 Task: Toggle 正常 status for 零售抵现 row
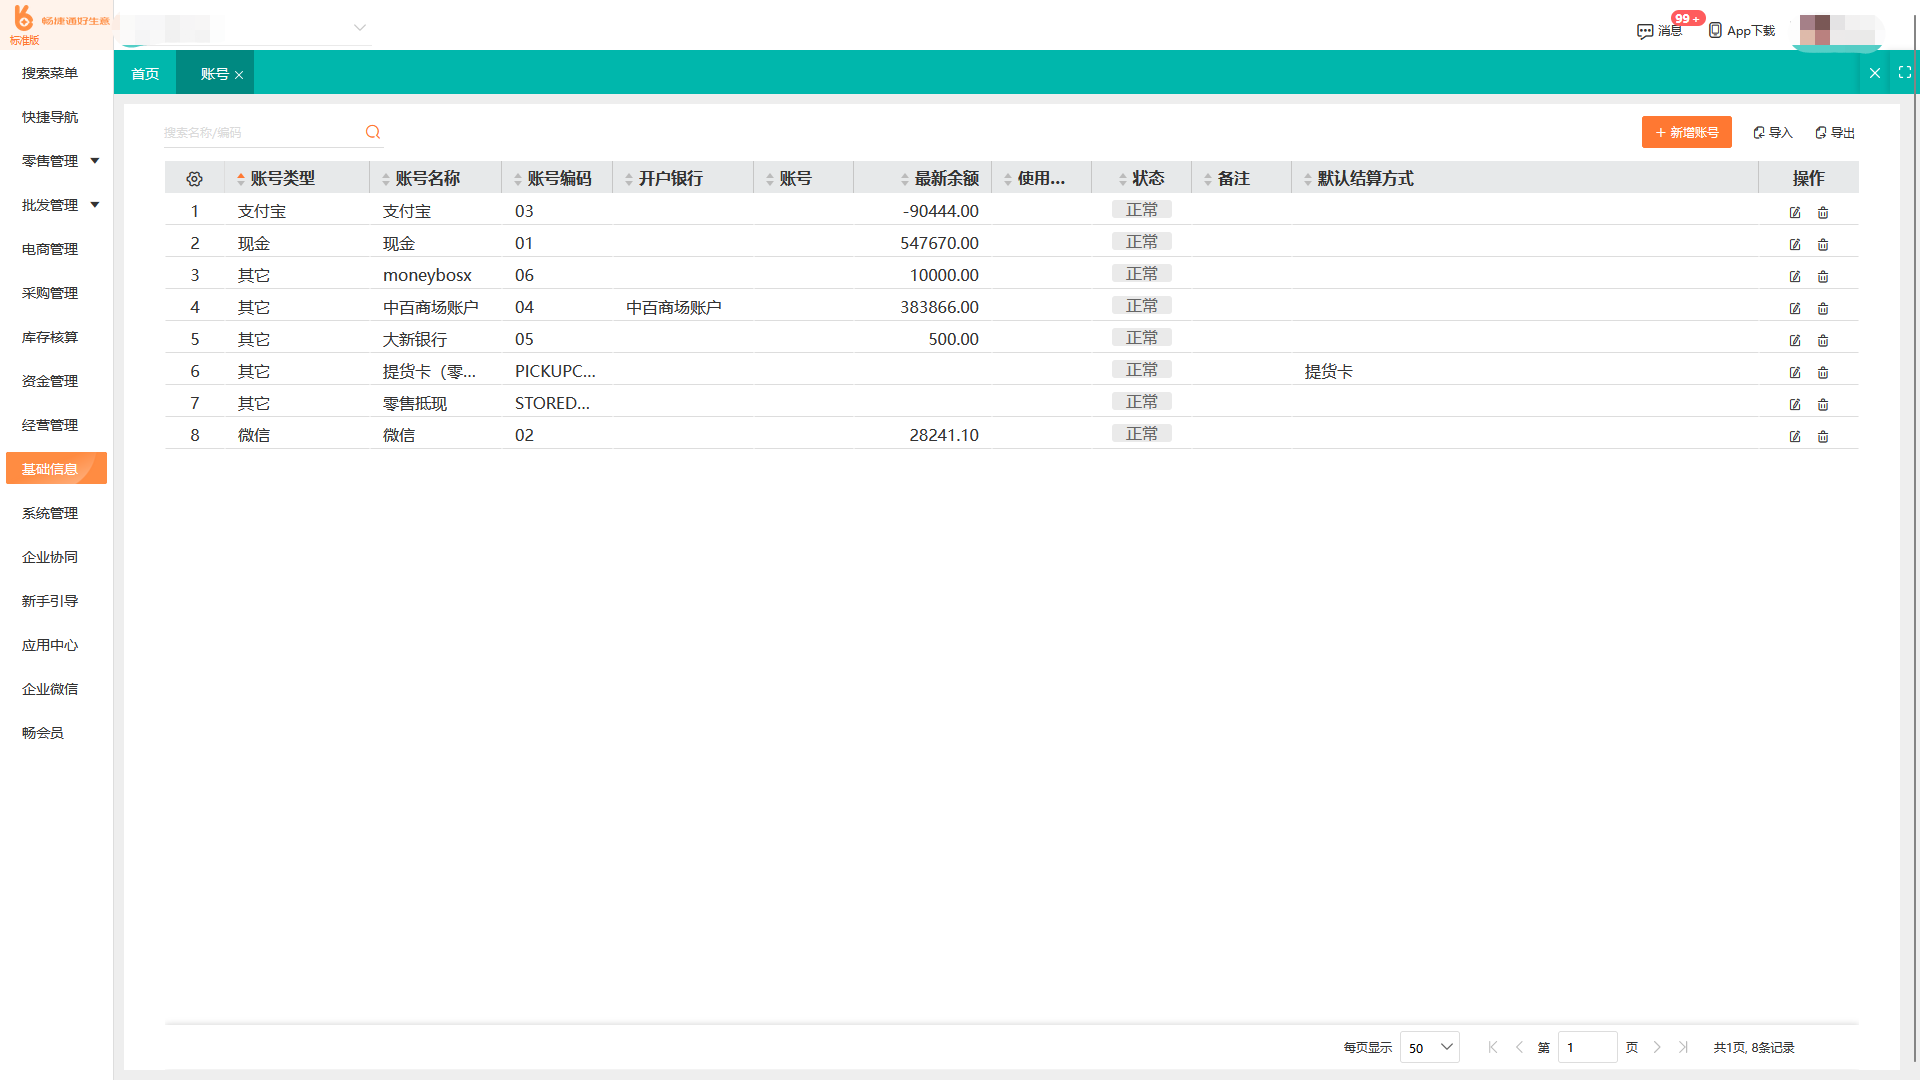point(1142,401)
